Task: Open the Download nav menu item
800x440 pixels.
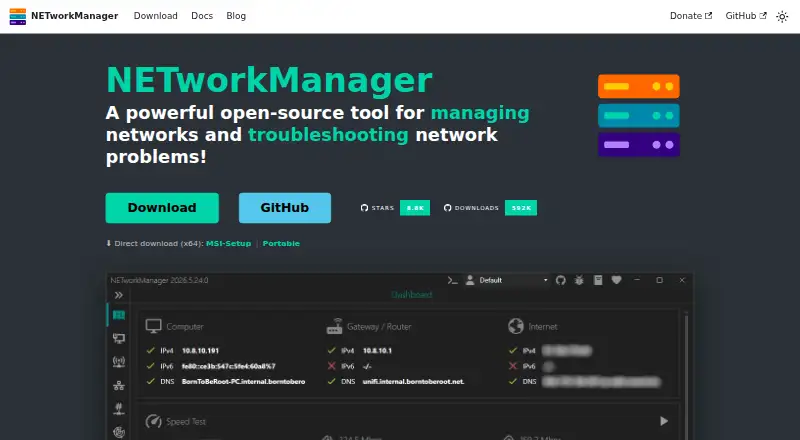Action: point(156,16)
